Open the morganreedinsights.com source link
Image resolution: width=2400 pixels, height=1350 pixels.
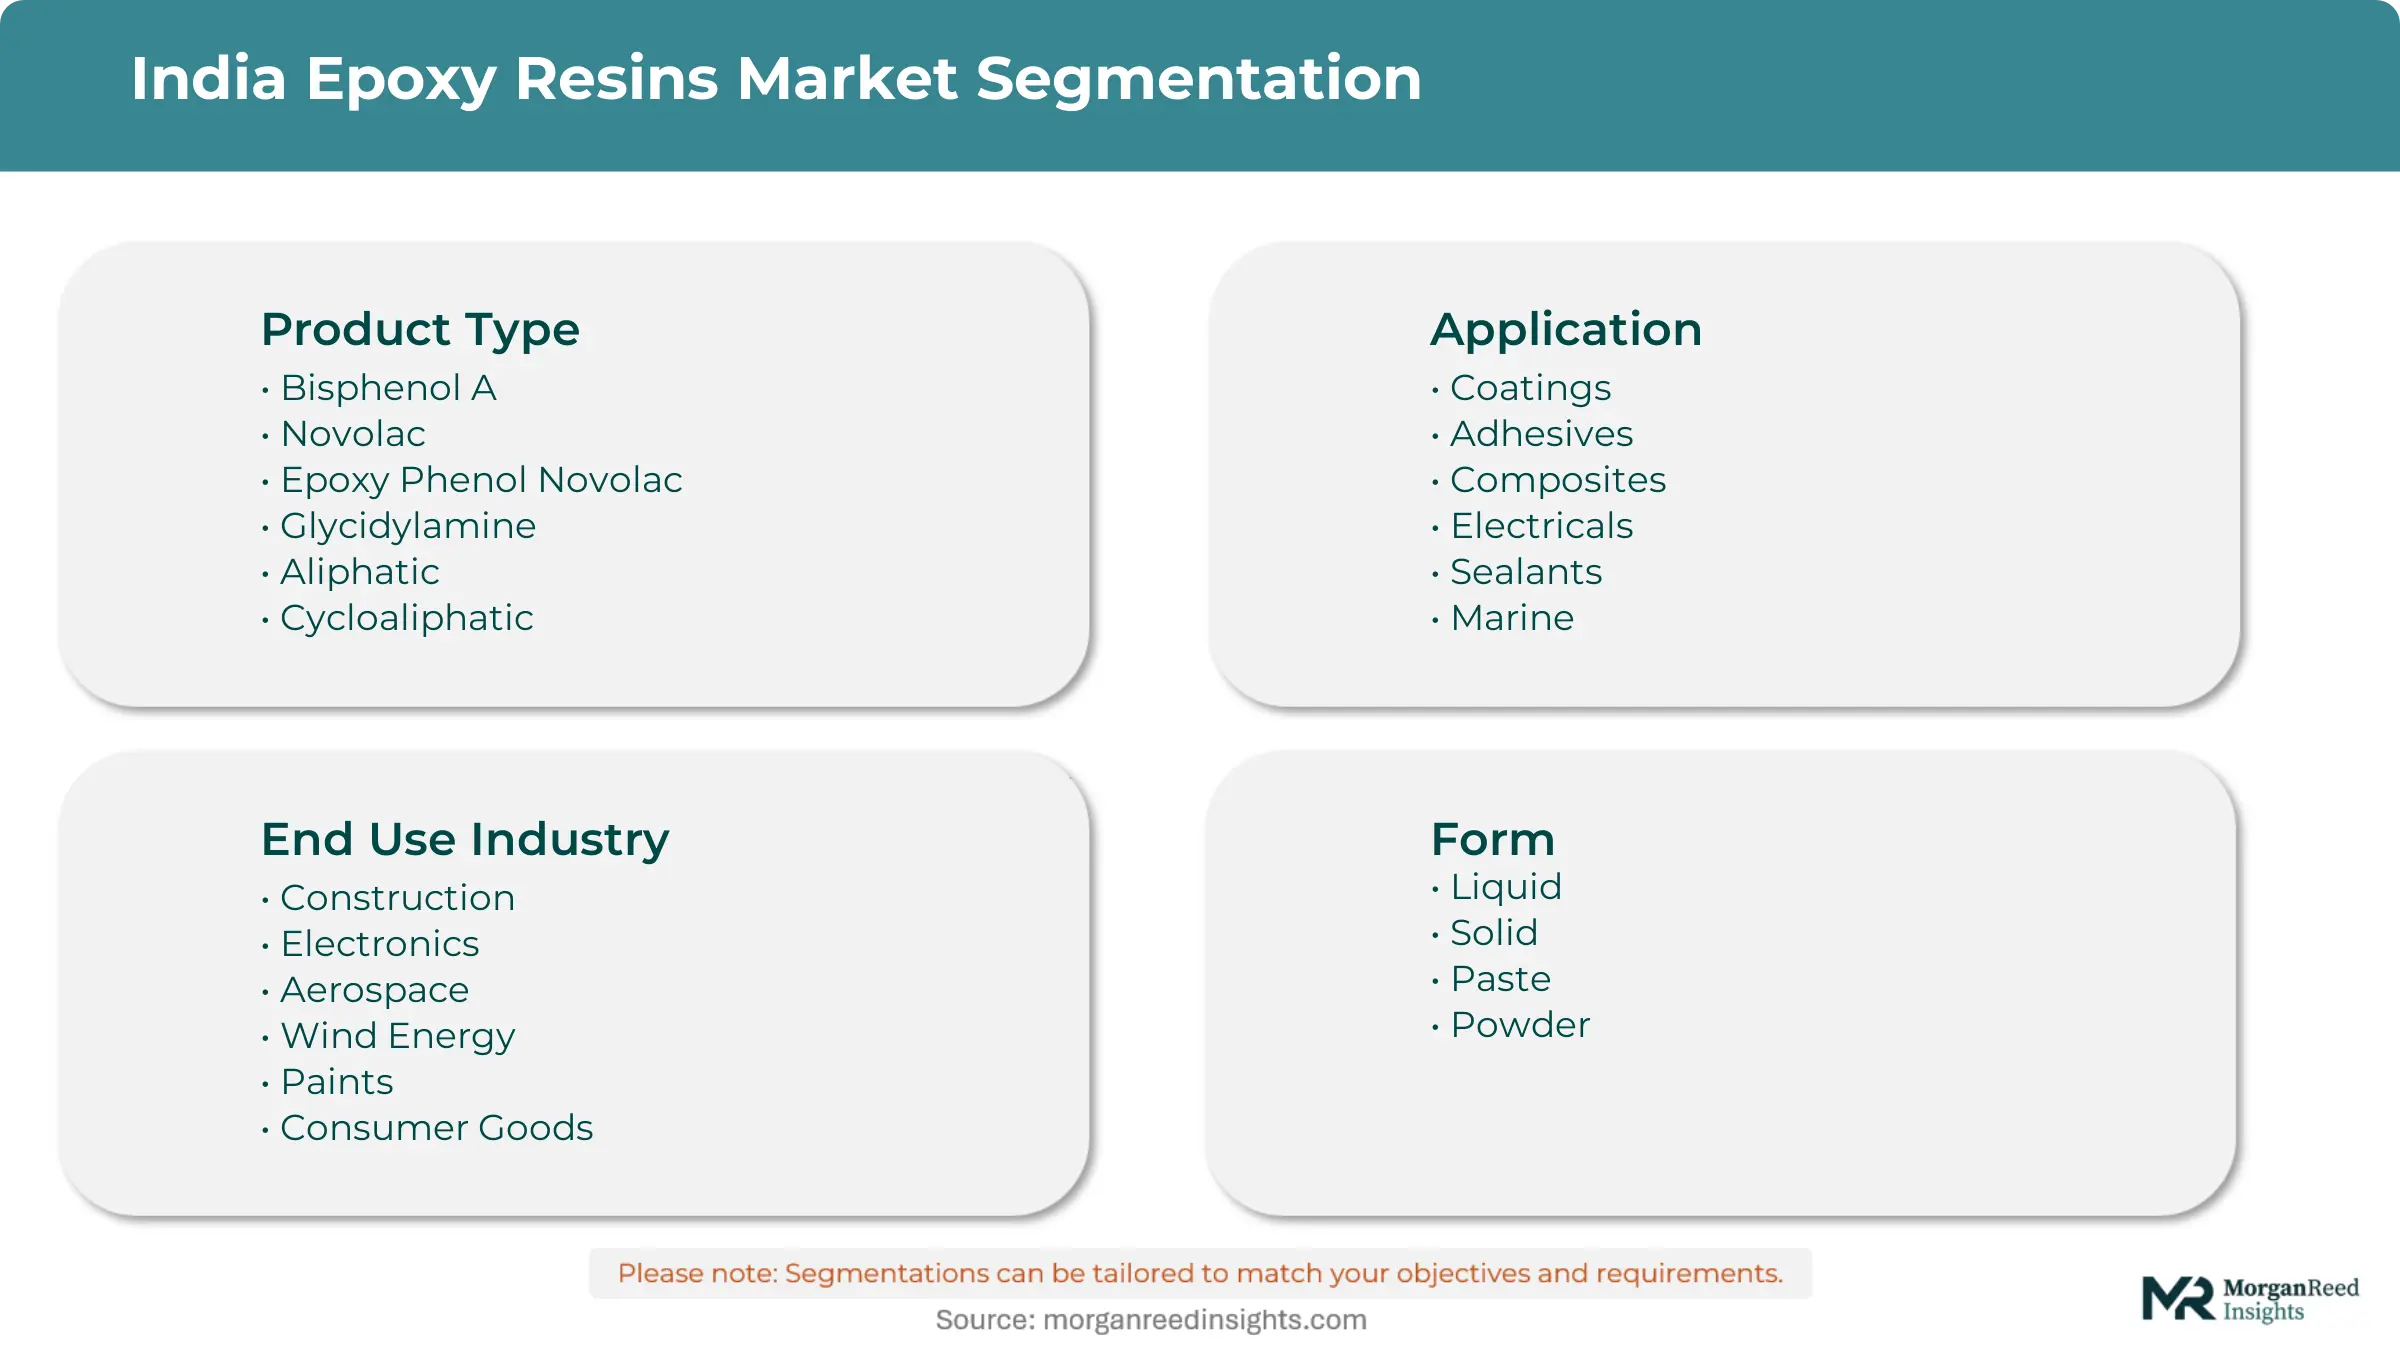click(x=1200, y=1320)
